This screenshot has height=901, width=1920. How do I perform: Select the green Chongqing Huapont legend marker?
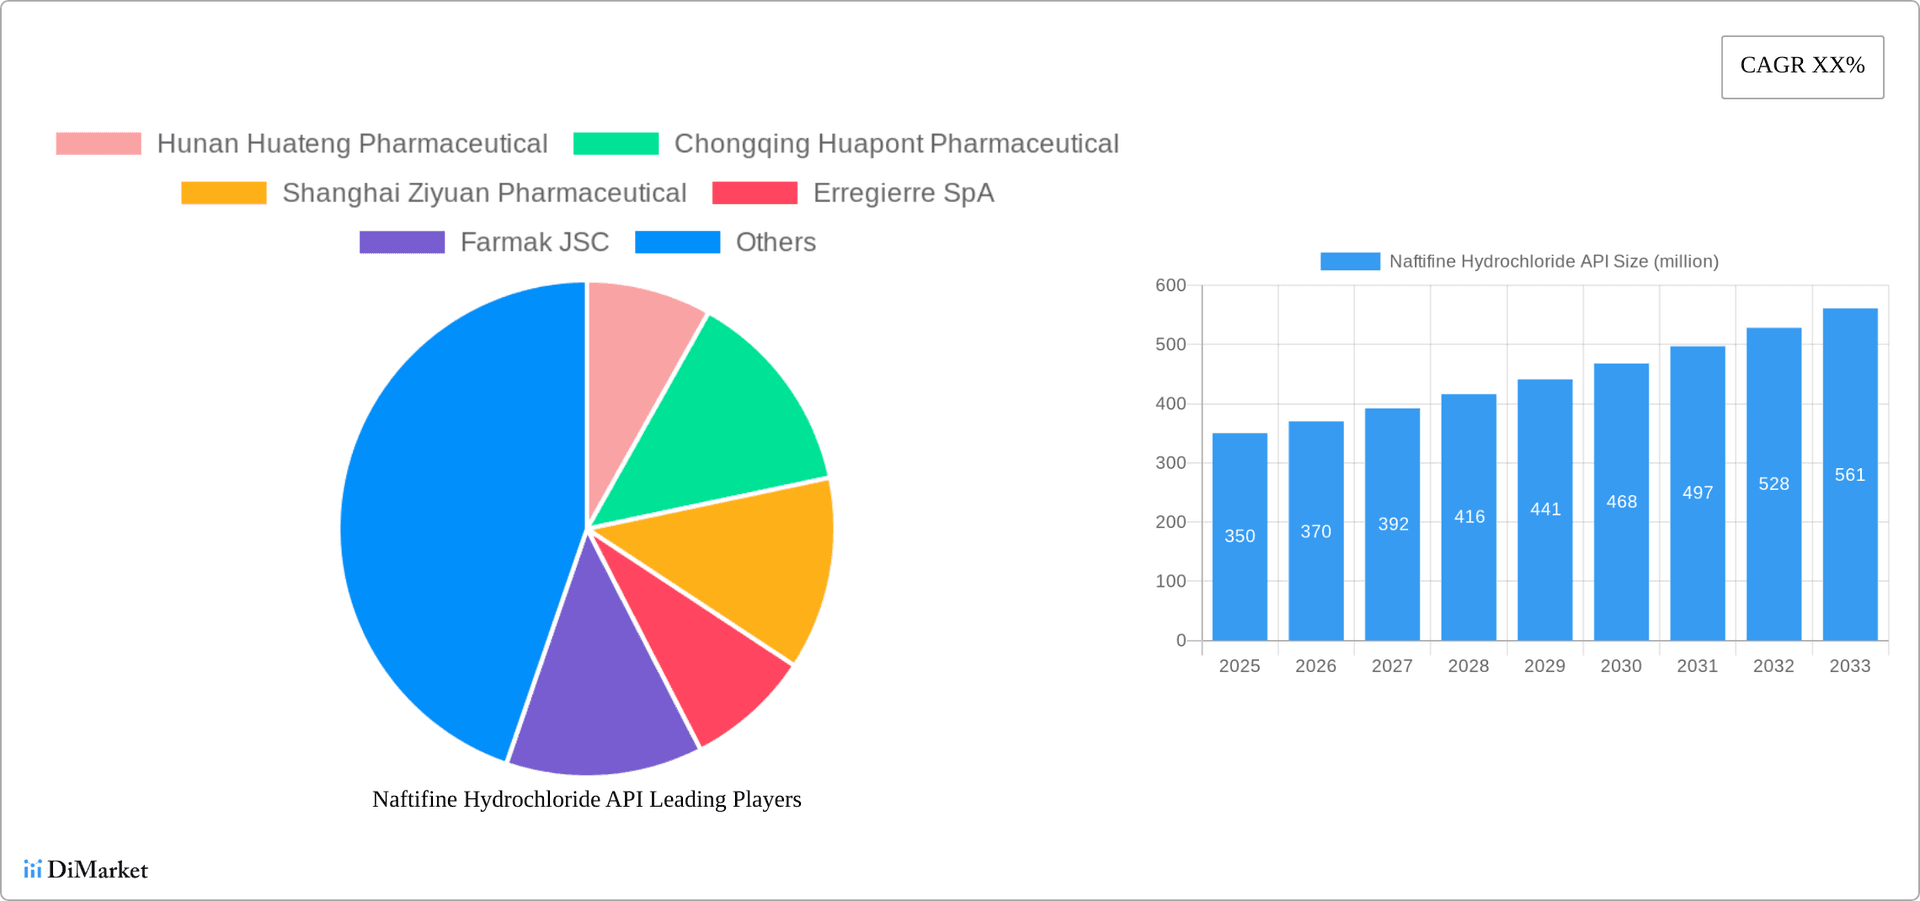point(616,143)
